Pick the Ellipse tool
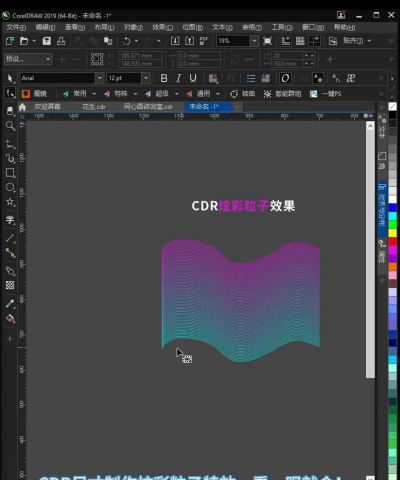Screen dimensions: 400x480 [x=10, y=187]
